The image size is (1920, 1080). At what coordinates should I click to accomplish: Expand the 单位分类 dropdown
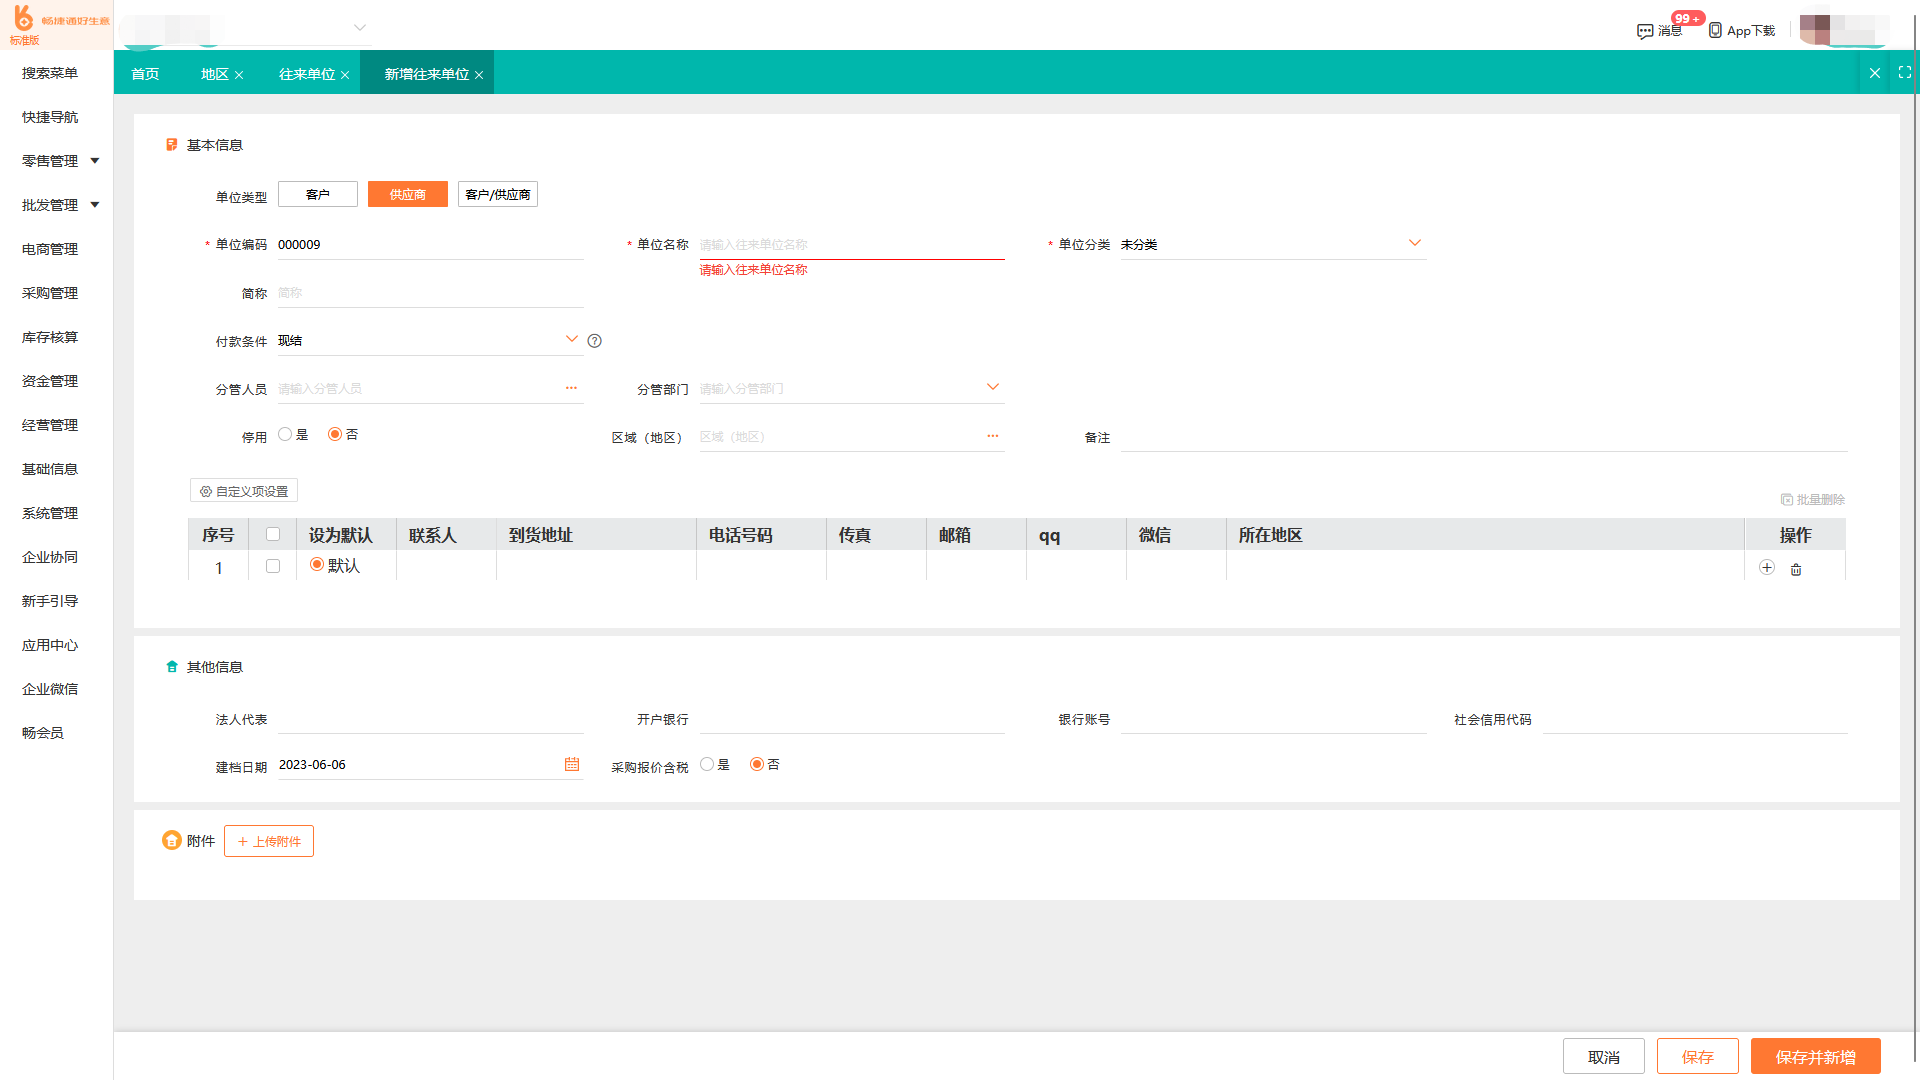(x=1414, y=243)
